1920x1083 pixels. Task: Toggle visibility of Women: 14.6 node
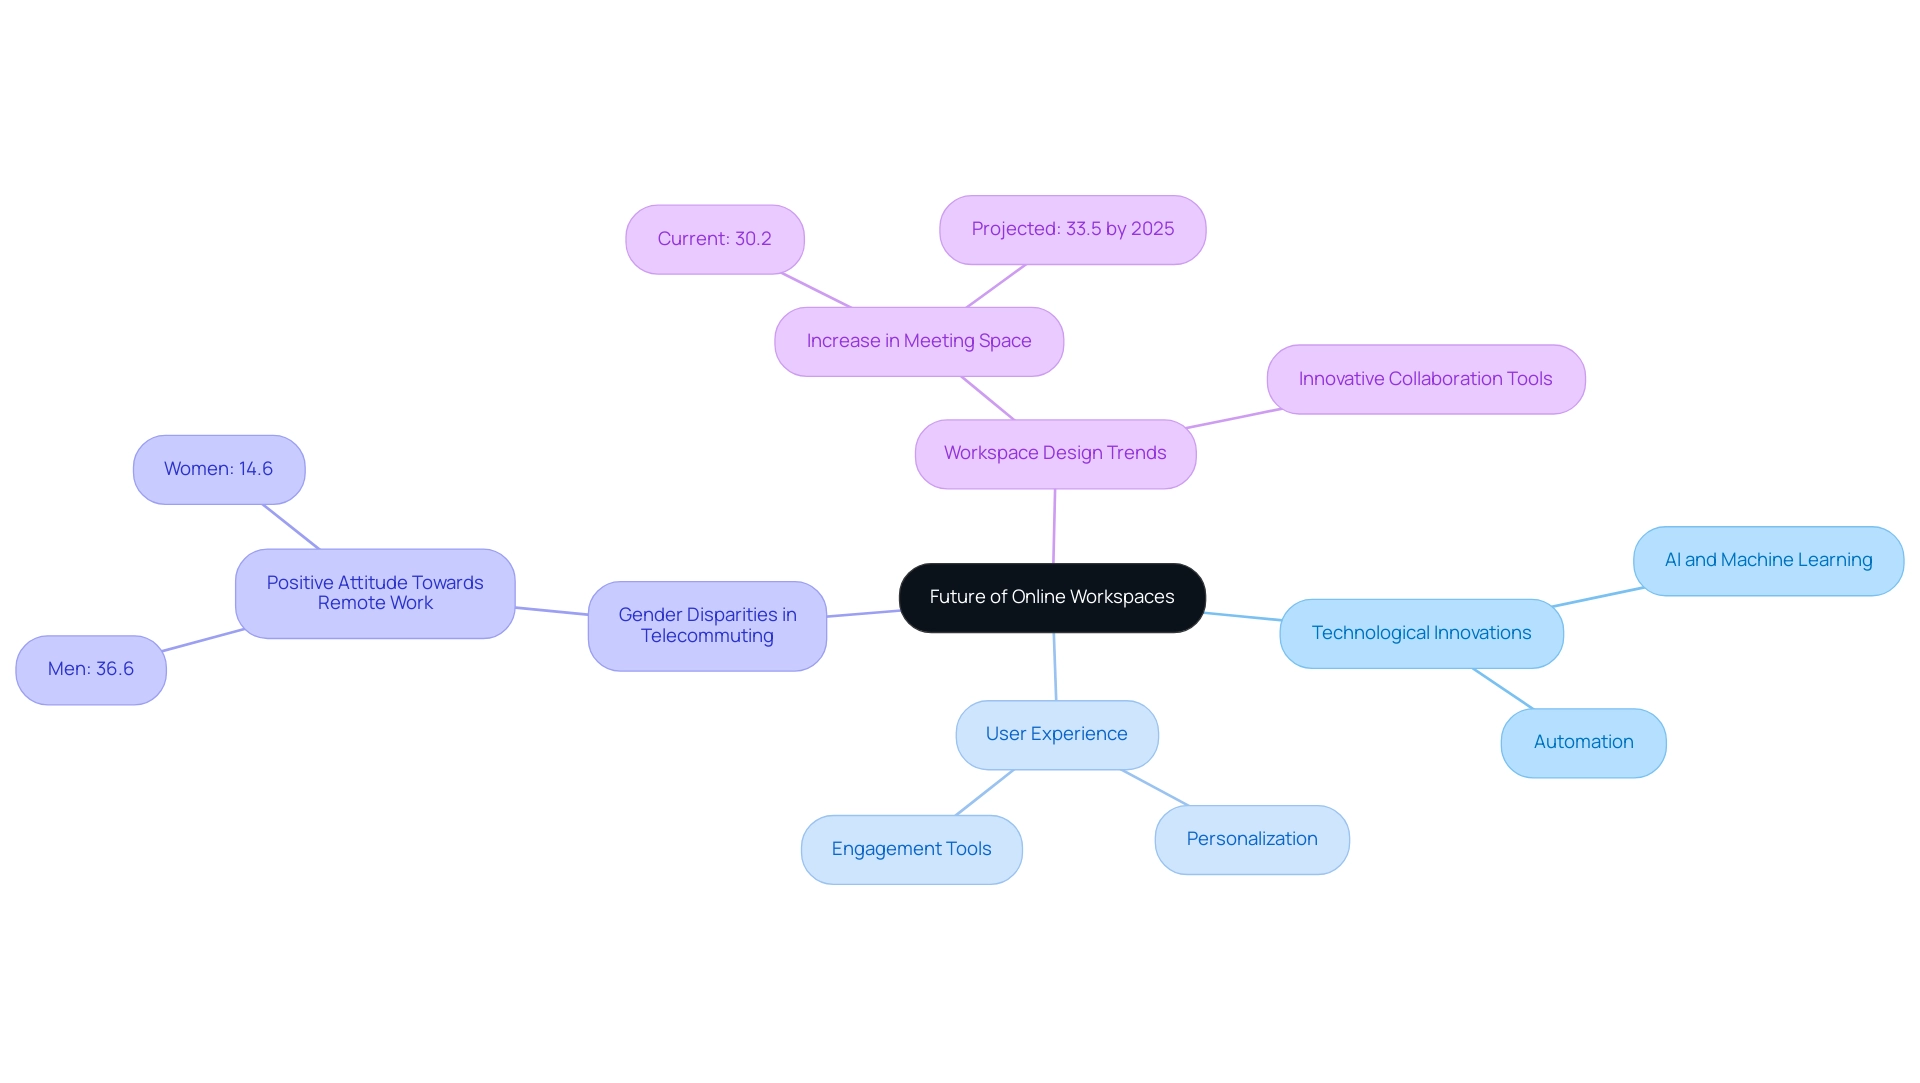218,468
